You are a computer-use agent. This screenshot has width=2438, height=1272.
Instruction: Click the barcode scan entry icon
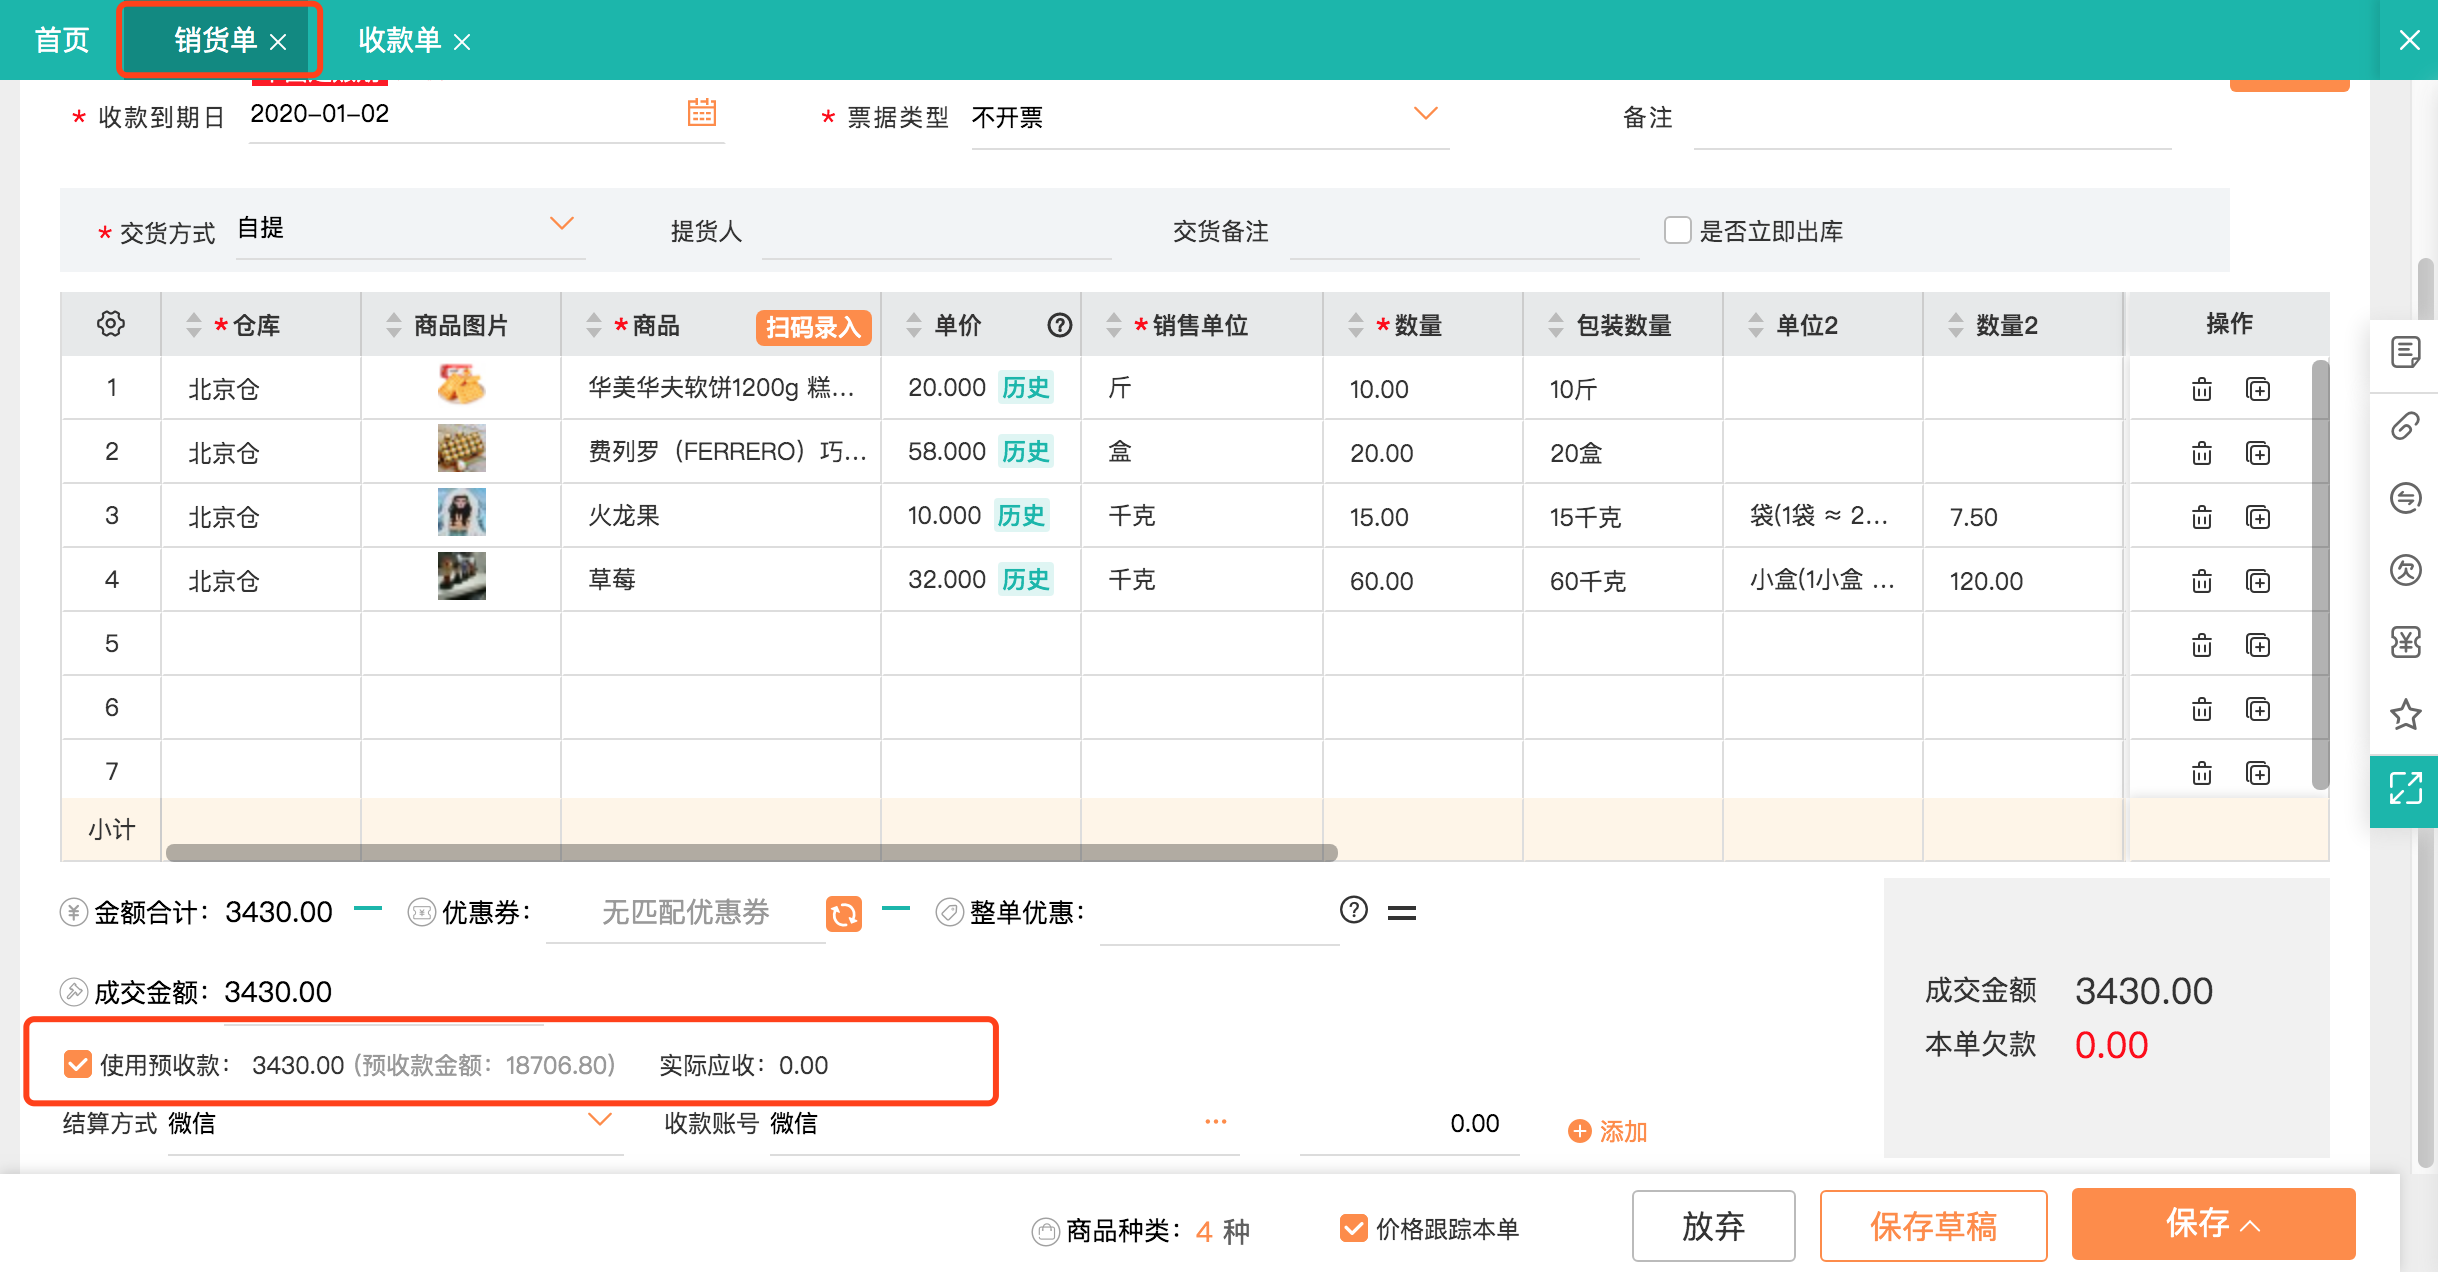tap(813, 326)
